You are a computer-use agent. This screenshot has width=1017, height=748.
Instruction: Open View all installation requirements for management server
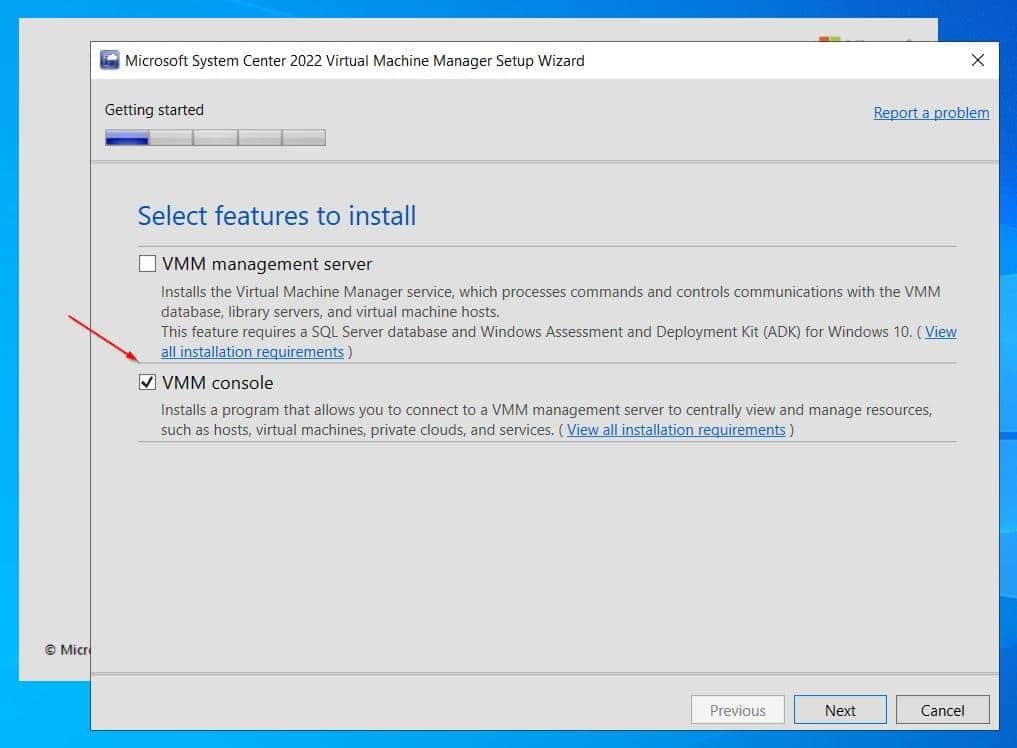click(252, 351)
